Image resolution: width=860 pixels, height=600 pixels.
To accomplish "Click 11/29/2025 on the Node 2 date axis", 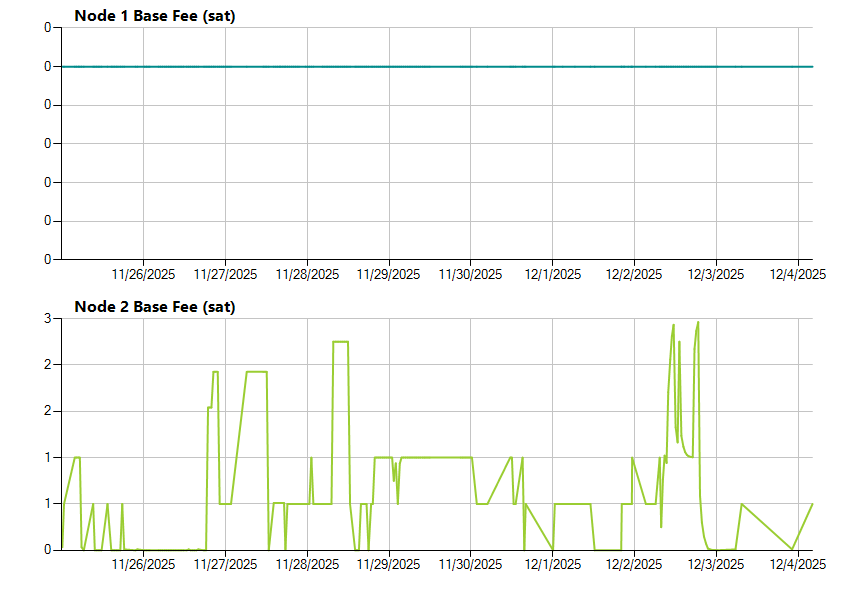I will point(389,565).
